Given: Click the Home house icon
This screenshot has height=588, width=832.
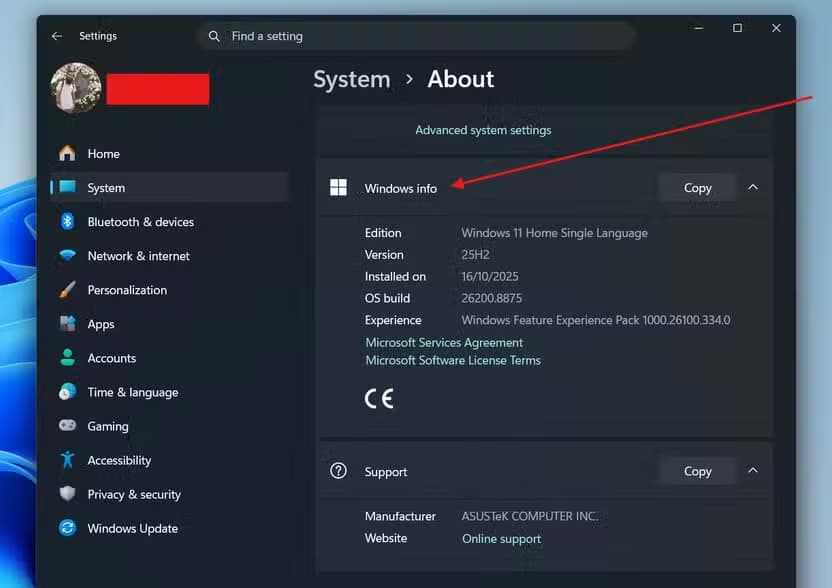Looking at the screenshot, I should [67, 153].
